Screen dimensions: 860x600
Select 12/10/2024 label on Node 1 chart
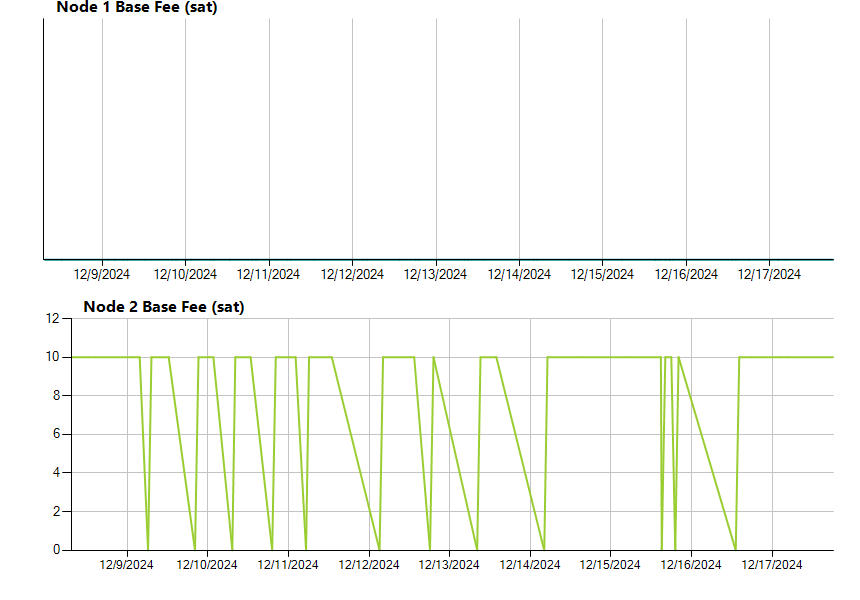click(x=185, y=274)
